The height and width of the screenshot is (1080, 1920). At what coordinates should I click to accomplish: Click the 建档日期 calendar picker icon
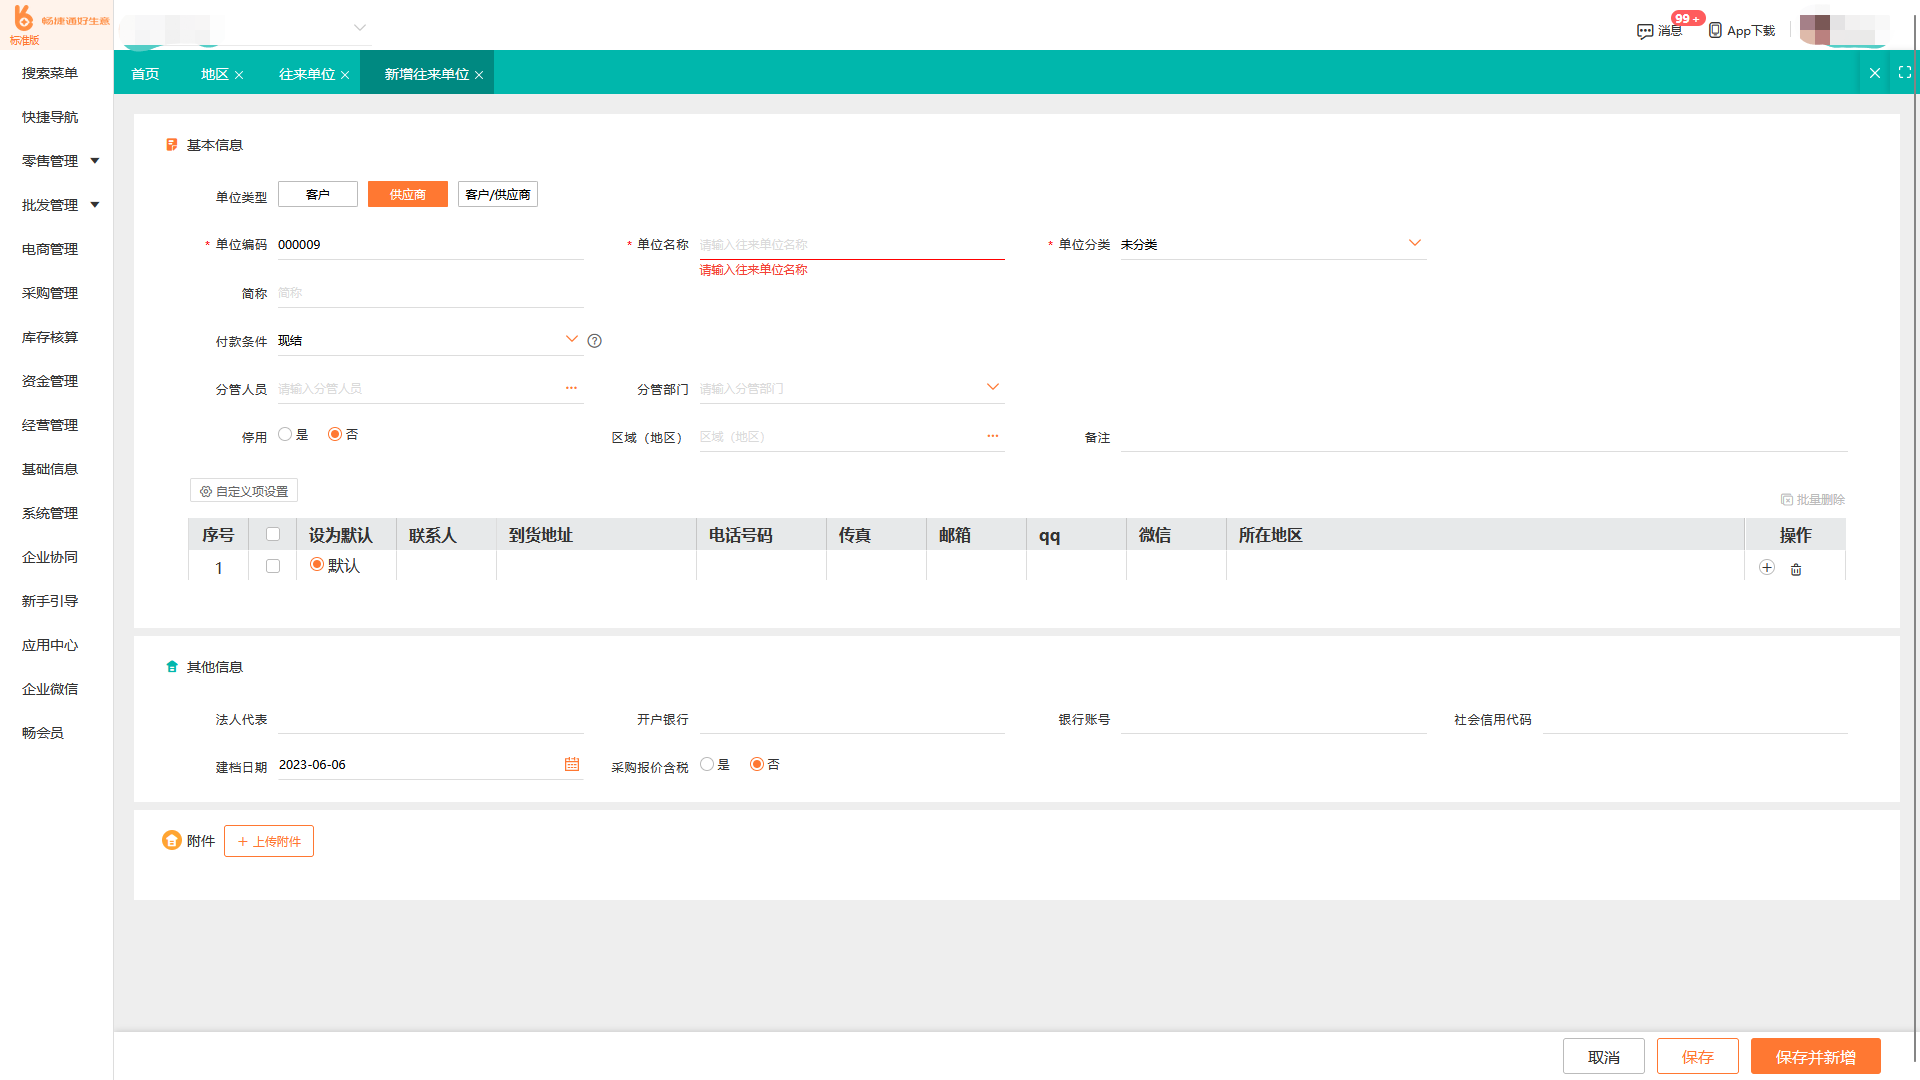[572, 764]
